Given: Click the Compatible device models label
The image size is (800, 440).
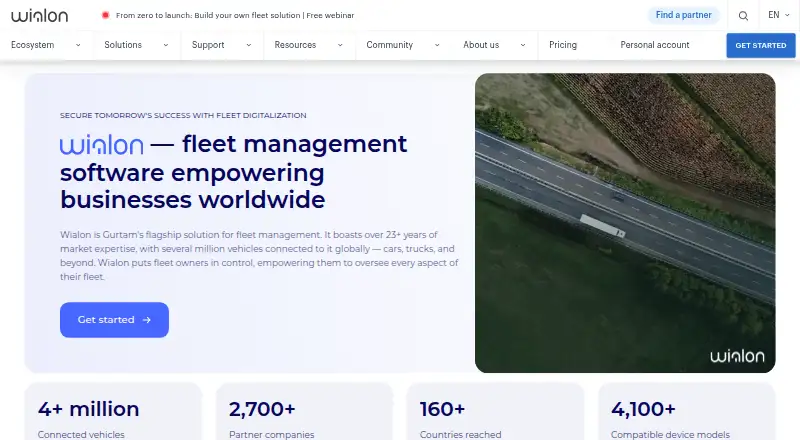Looking at the screenshot, I should [670, 434].
